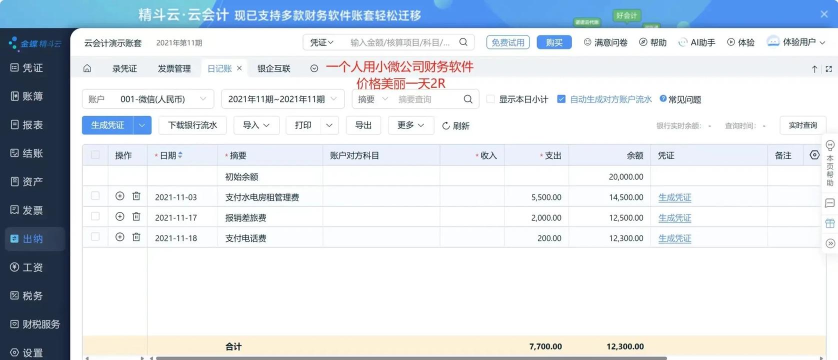Open the 更多 dropdown
838x360 pixels.
(411, 125)
